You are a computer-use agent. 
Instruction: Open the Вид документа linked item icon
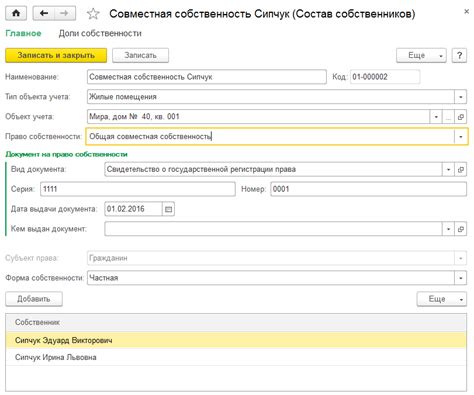click(461, 170)
